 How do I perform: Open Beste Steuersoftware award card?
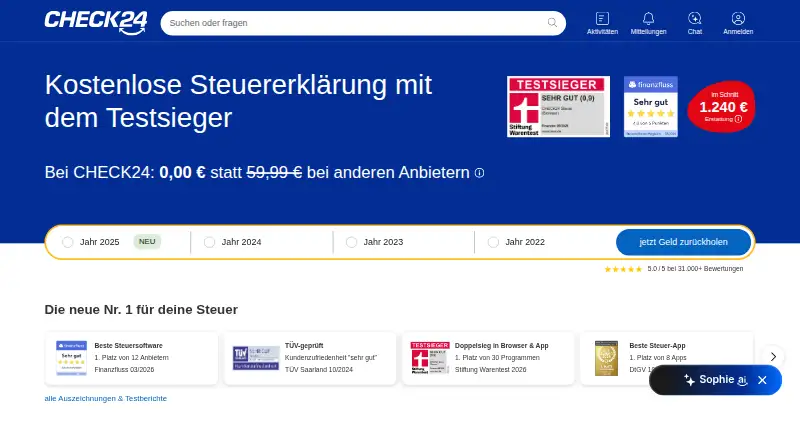[132, 358]
